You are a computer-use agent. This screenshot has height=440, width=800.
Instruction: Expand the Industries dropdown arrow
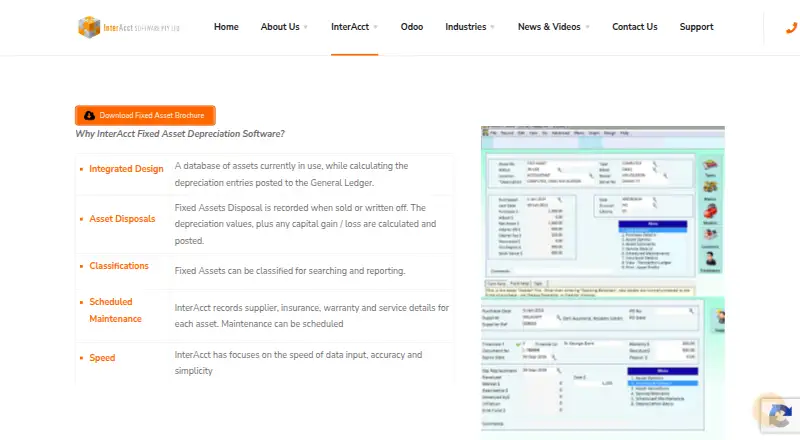click(x=492, y=28)
